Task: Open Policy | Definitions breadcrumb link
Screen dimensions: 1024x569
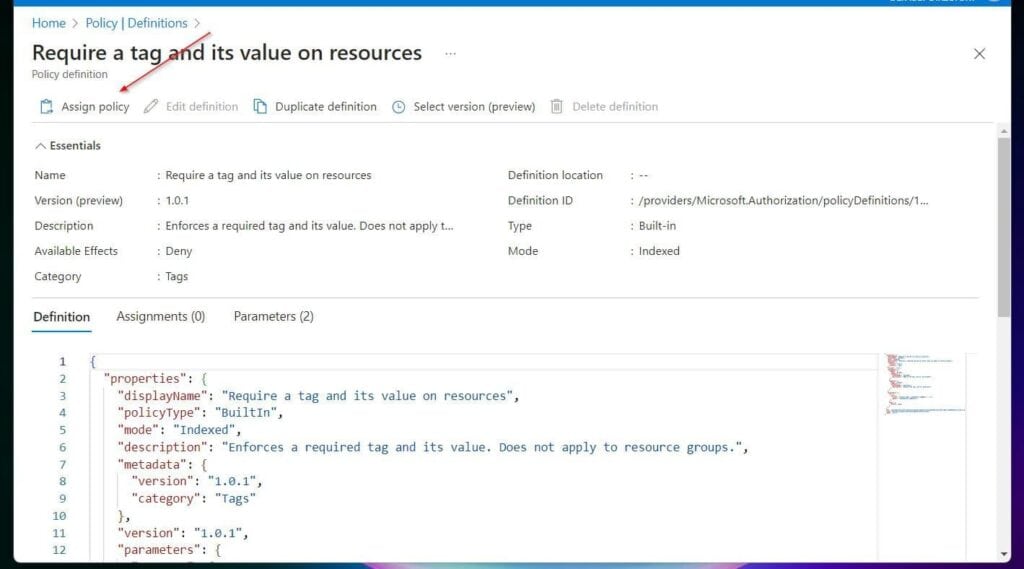Action: 136,23
